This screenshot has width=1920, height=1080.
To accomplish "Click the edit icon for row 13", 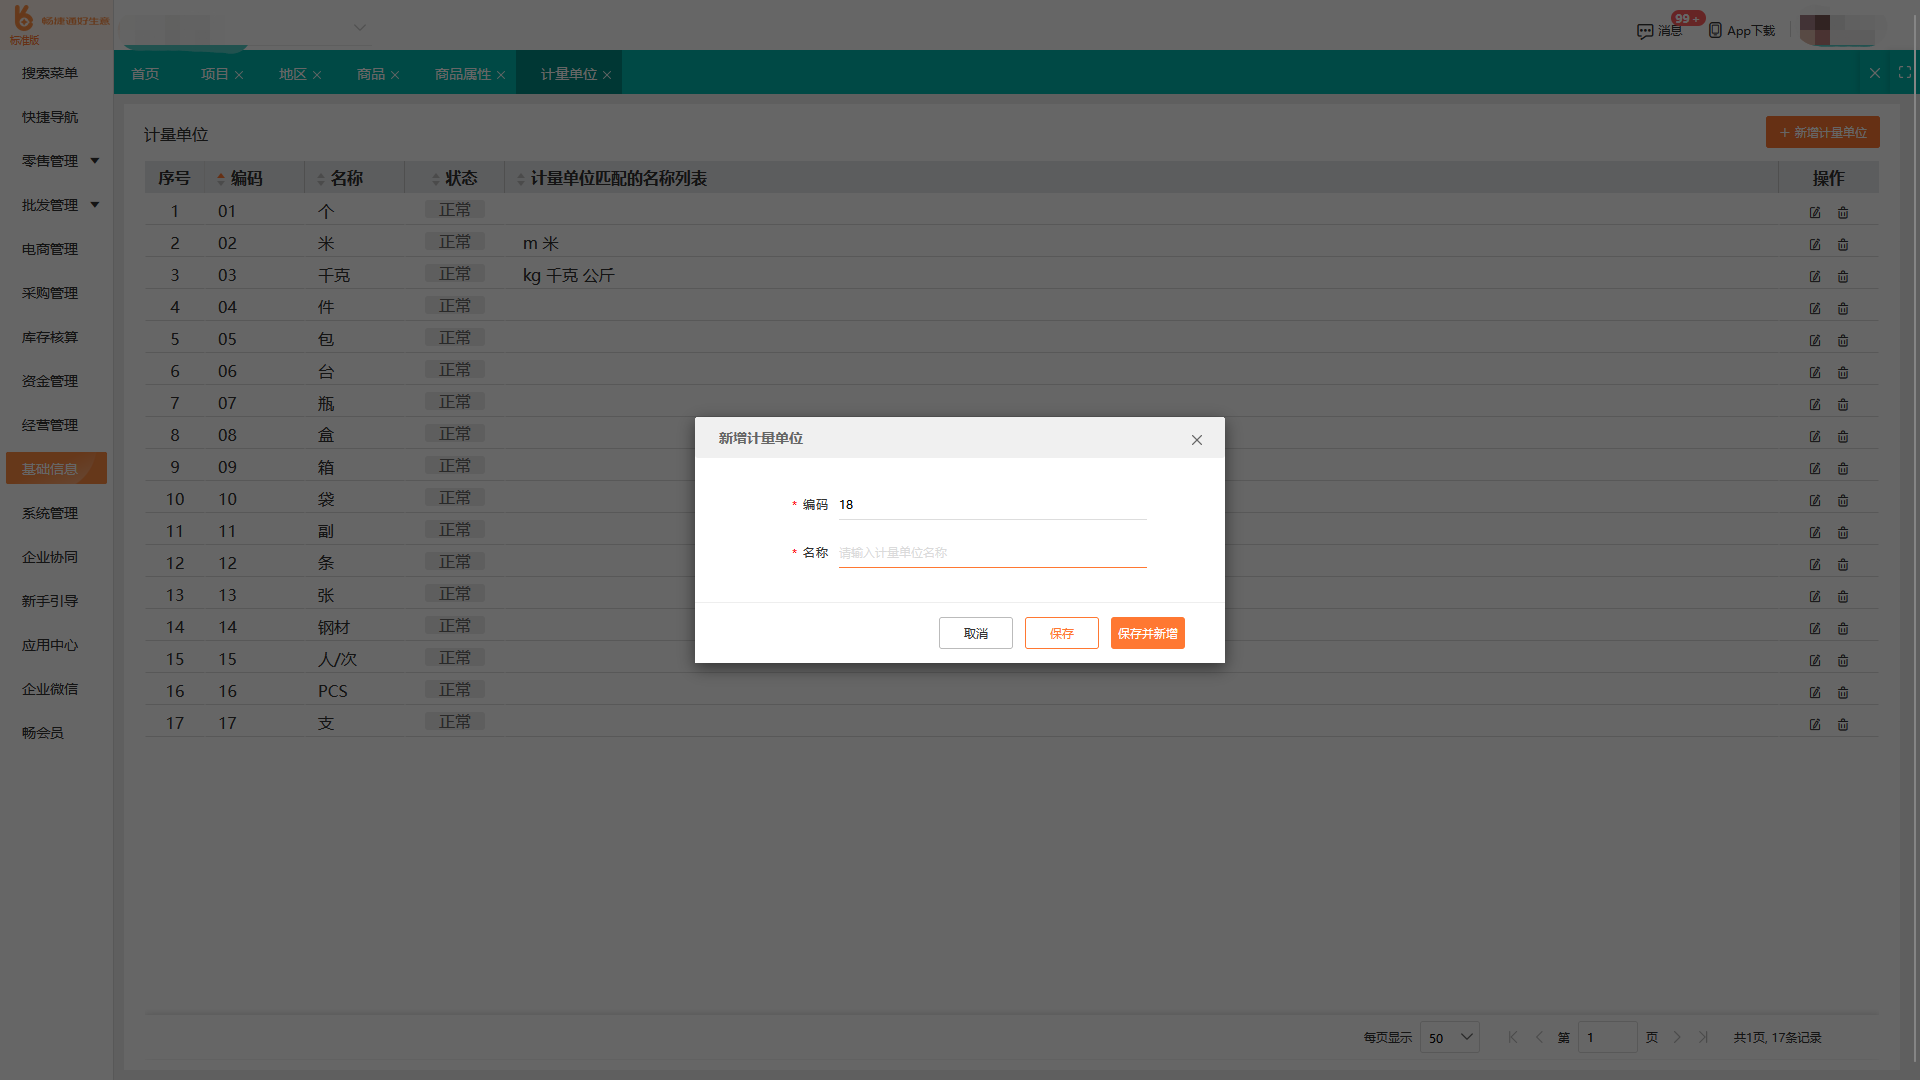I will point(1815,595).
